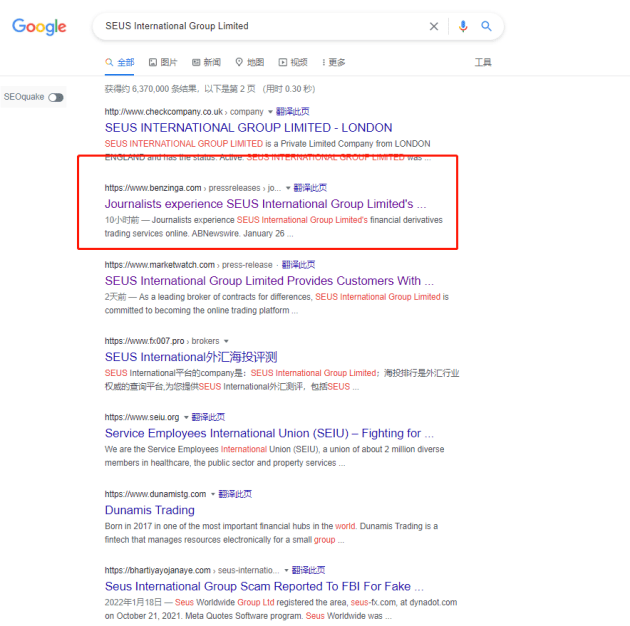Start voice search with microphone icon
630x626 pixels.
463,26
